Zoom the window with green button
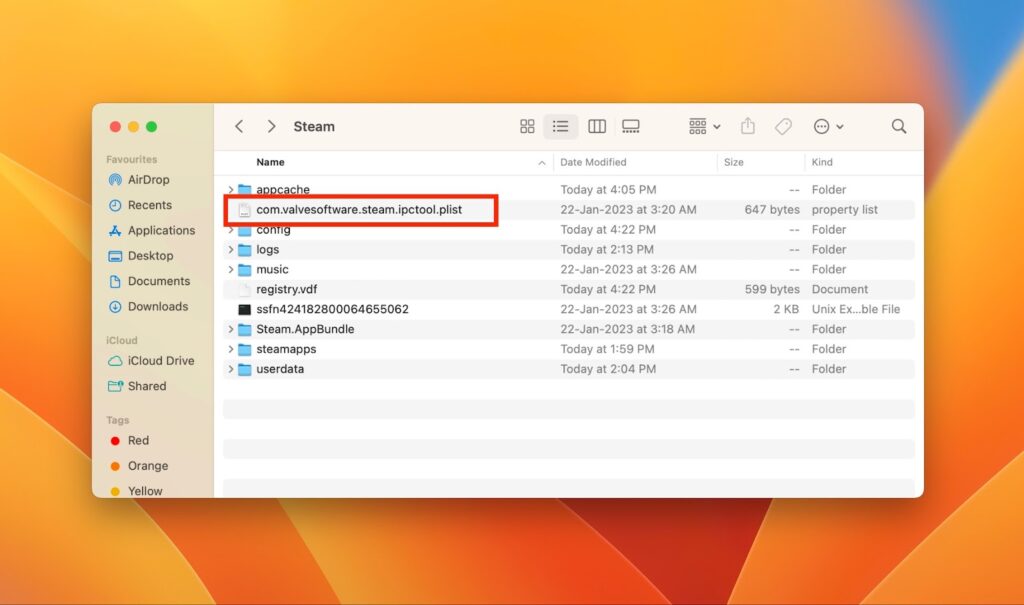 point(152,127)
